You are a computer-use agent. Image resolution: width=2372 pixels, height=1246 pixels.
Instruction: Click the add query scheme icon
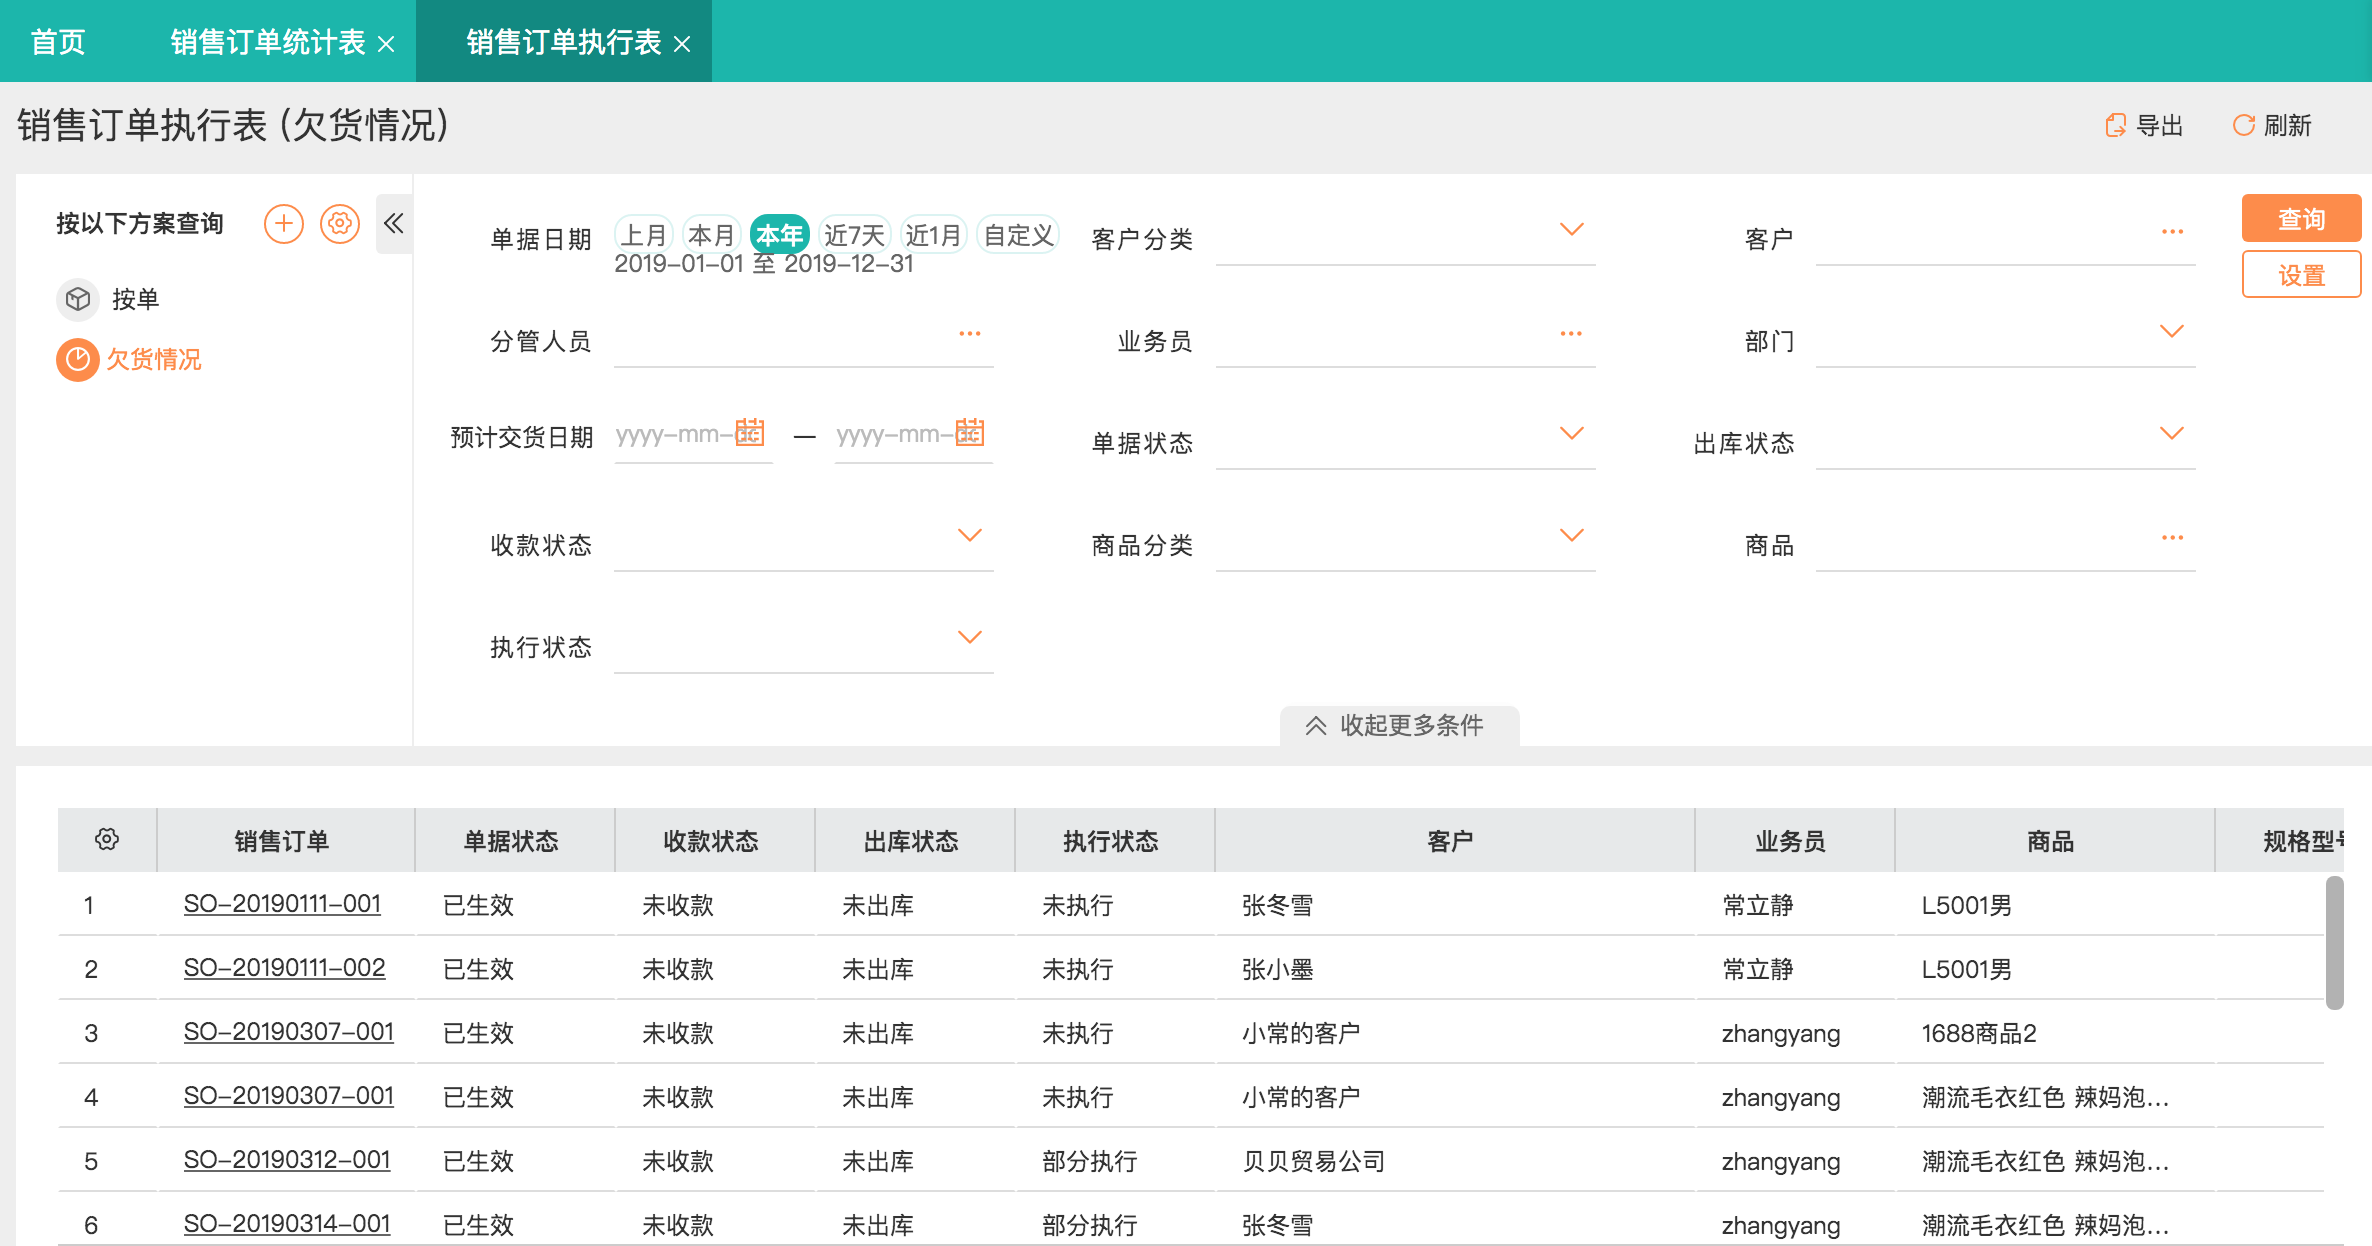[282, 223]
